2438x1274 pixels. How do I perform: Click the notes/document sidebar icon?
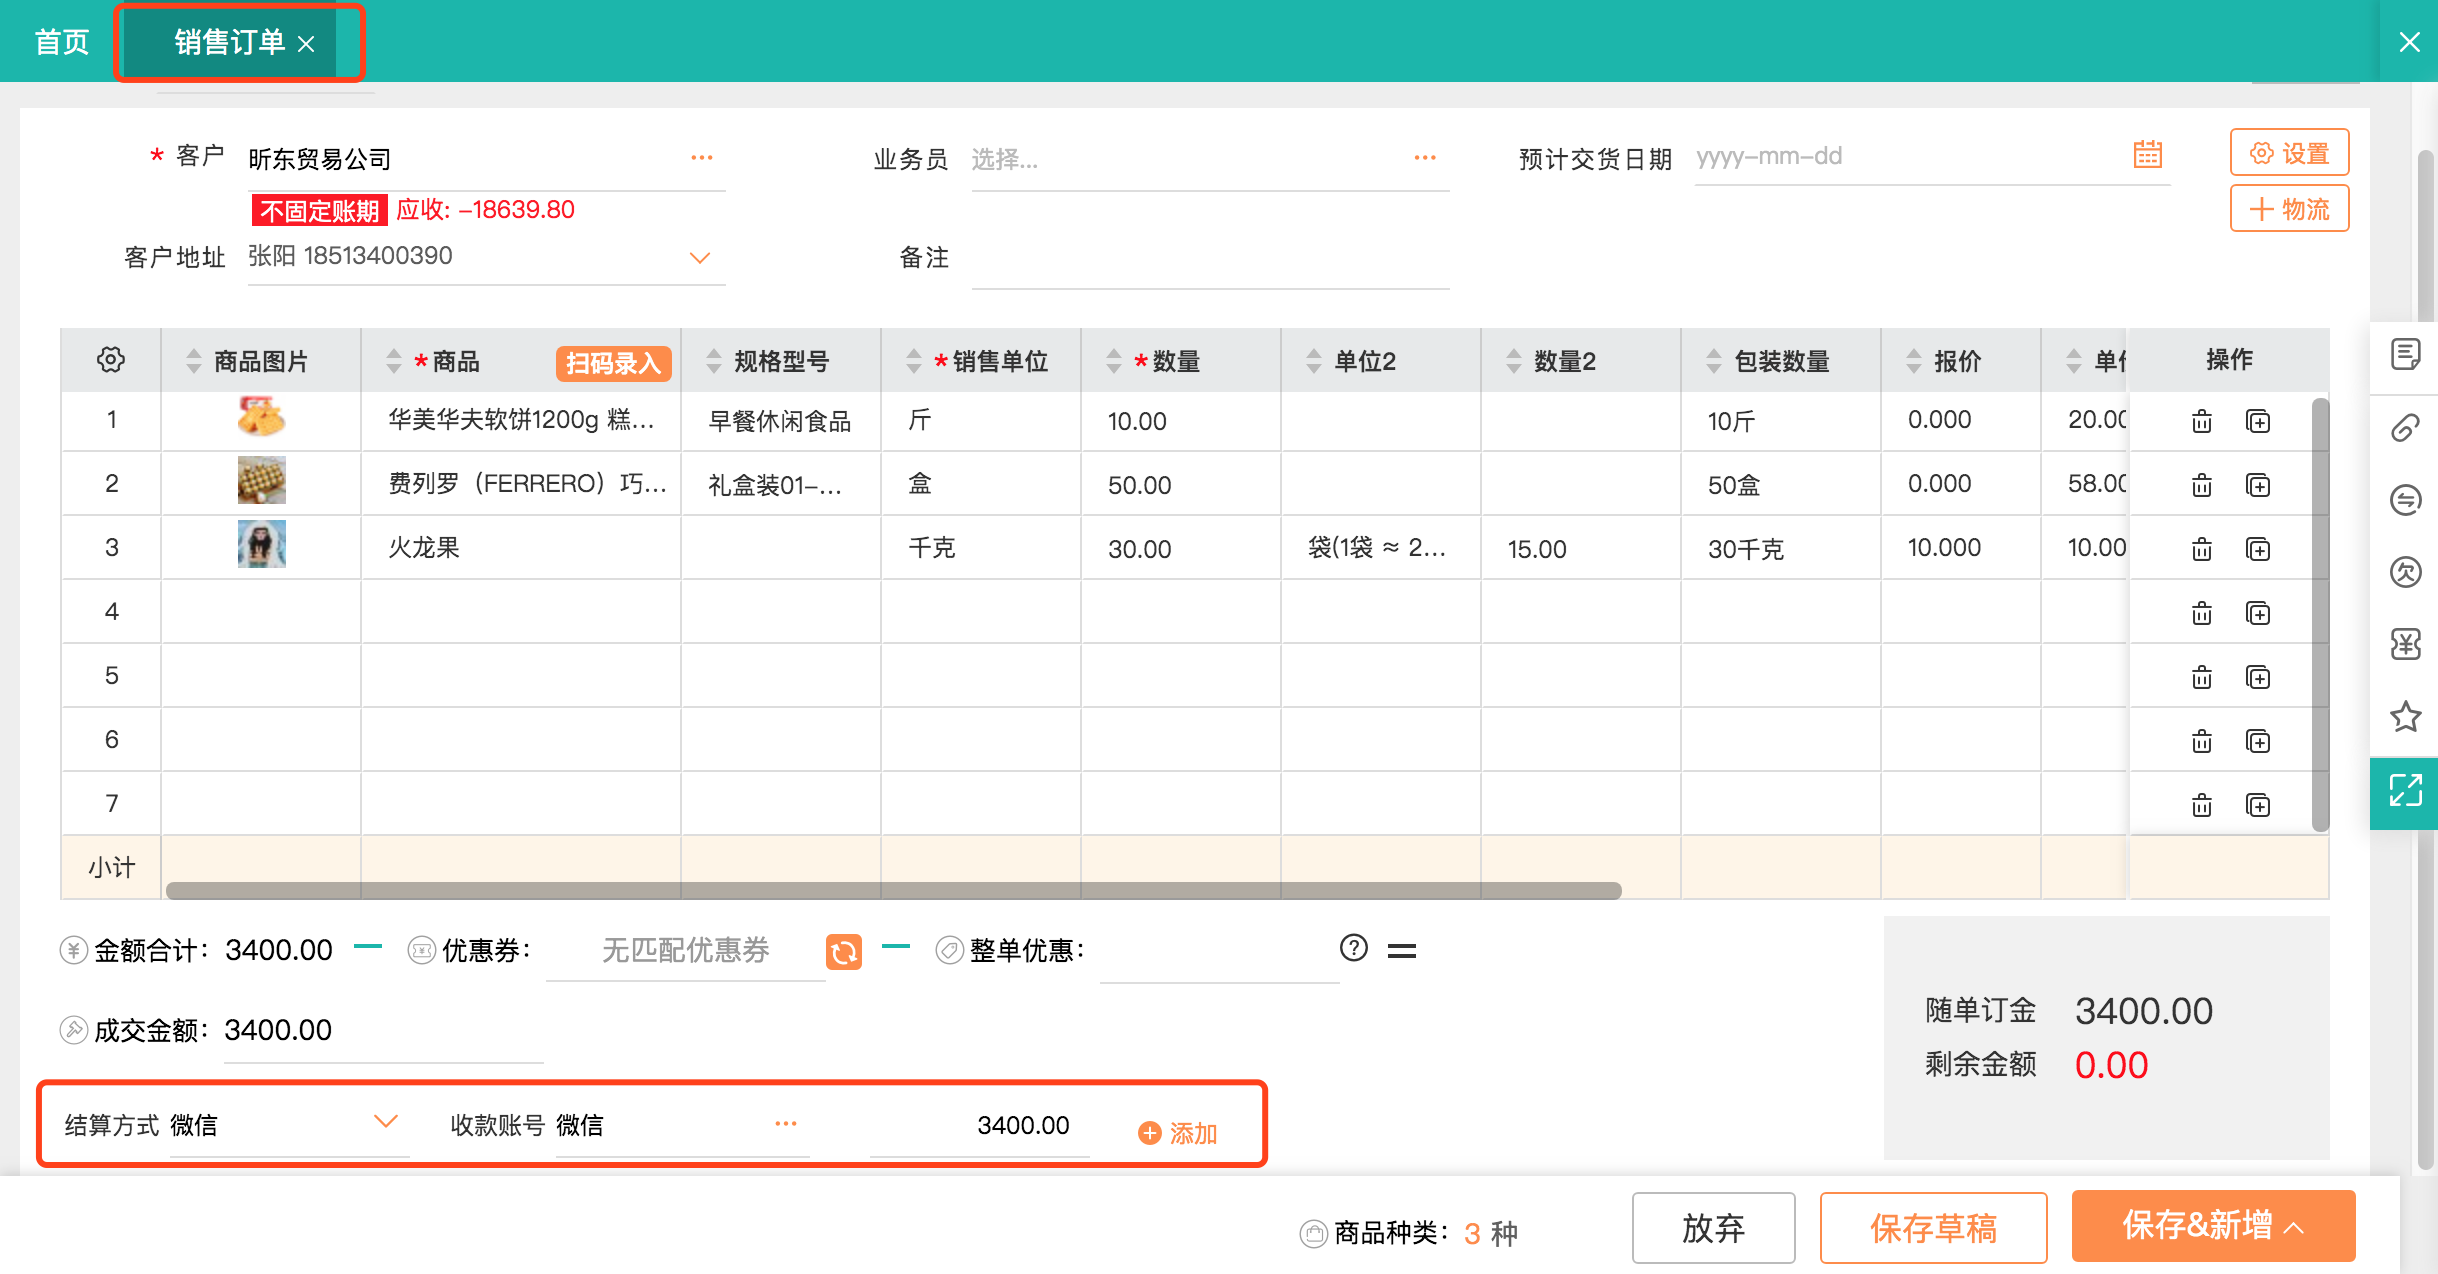click(2404, 360)
